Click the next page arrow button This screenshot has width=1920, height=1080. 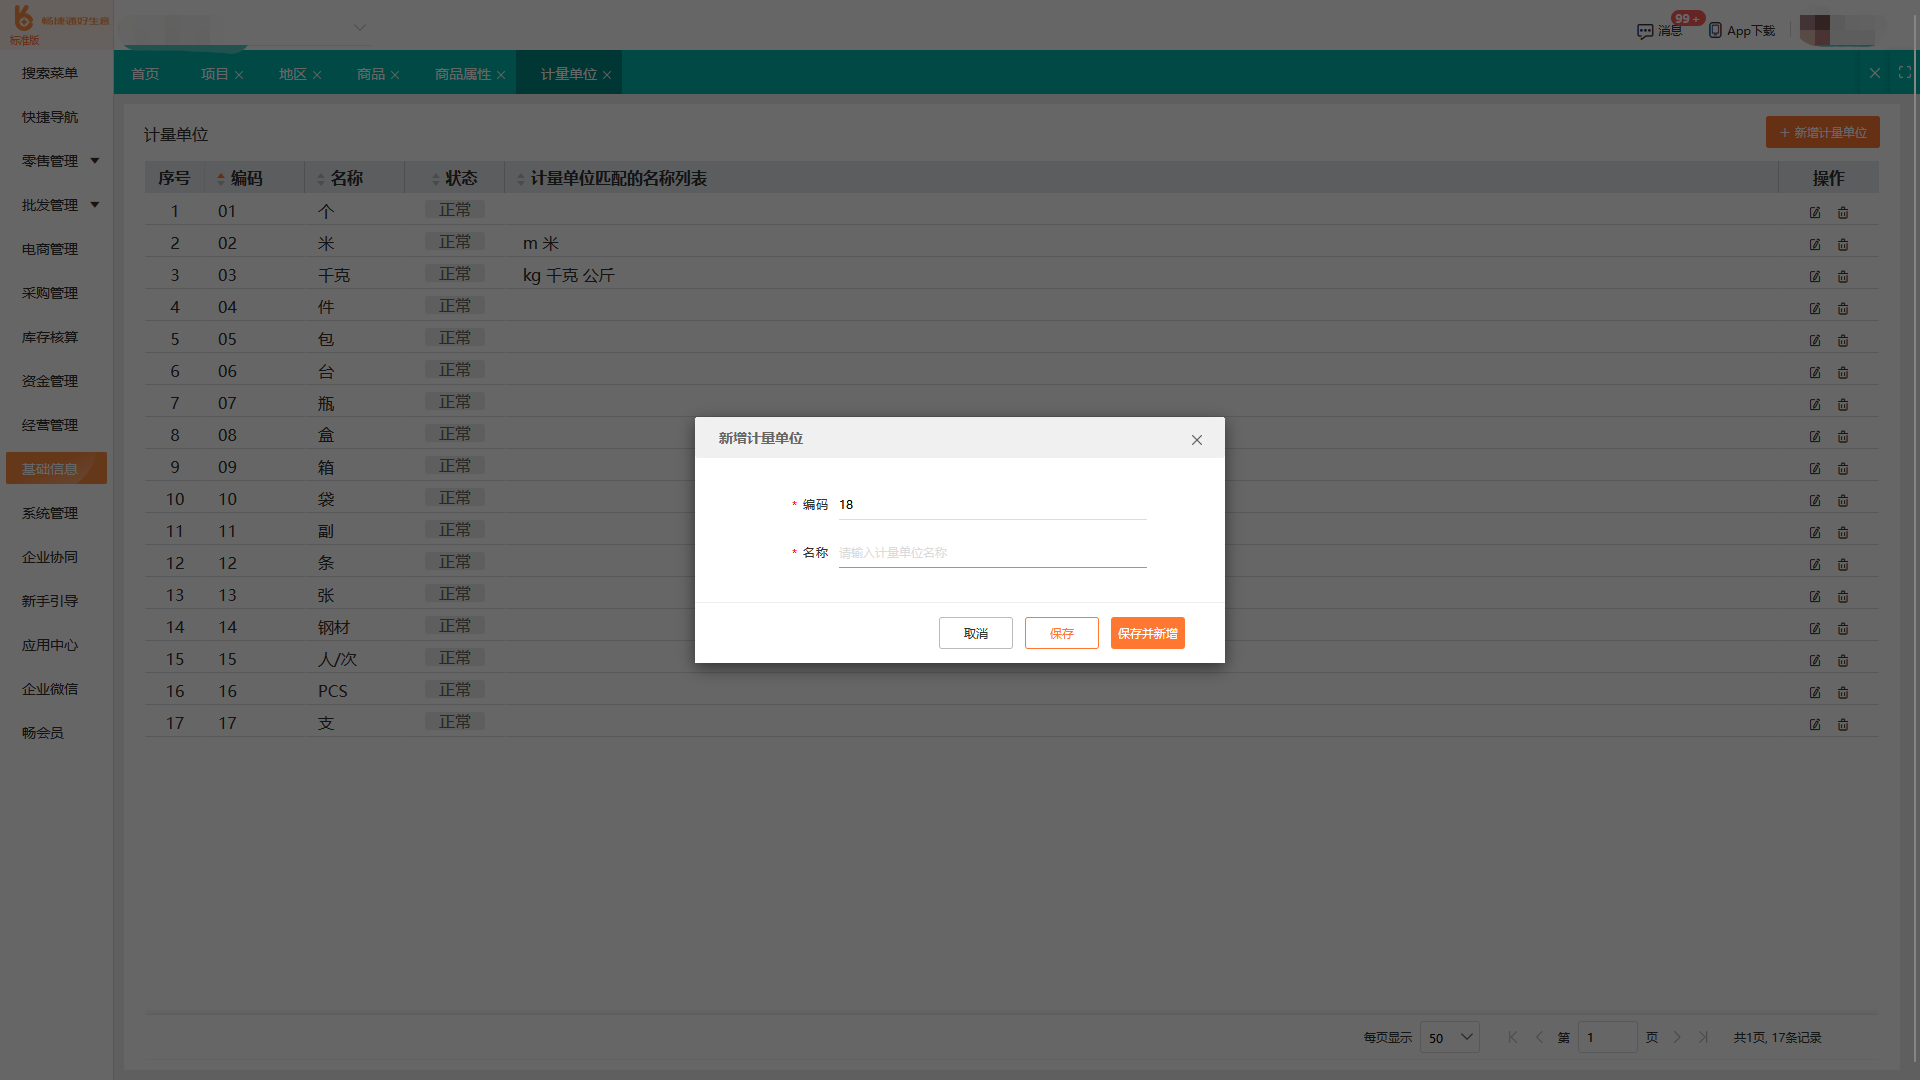[1677, 1038]
